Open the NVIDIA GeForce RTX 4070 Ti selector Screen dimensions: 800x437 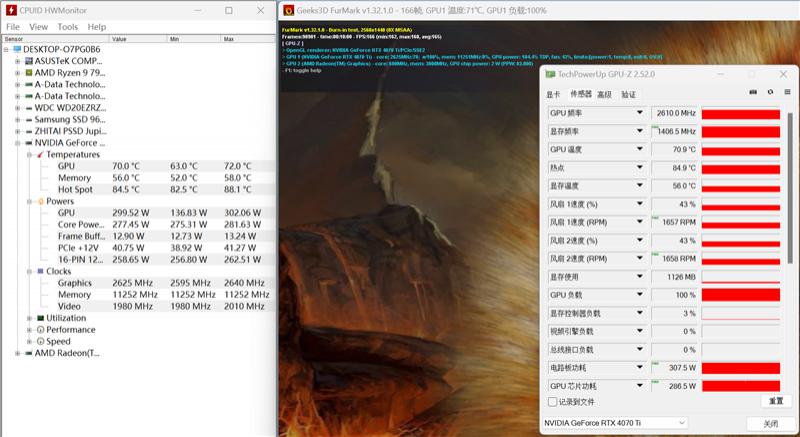615,423
